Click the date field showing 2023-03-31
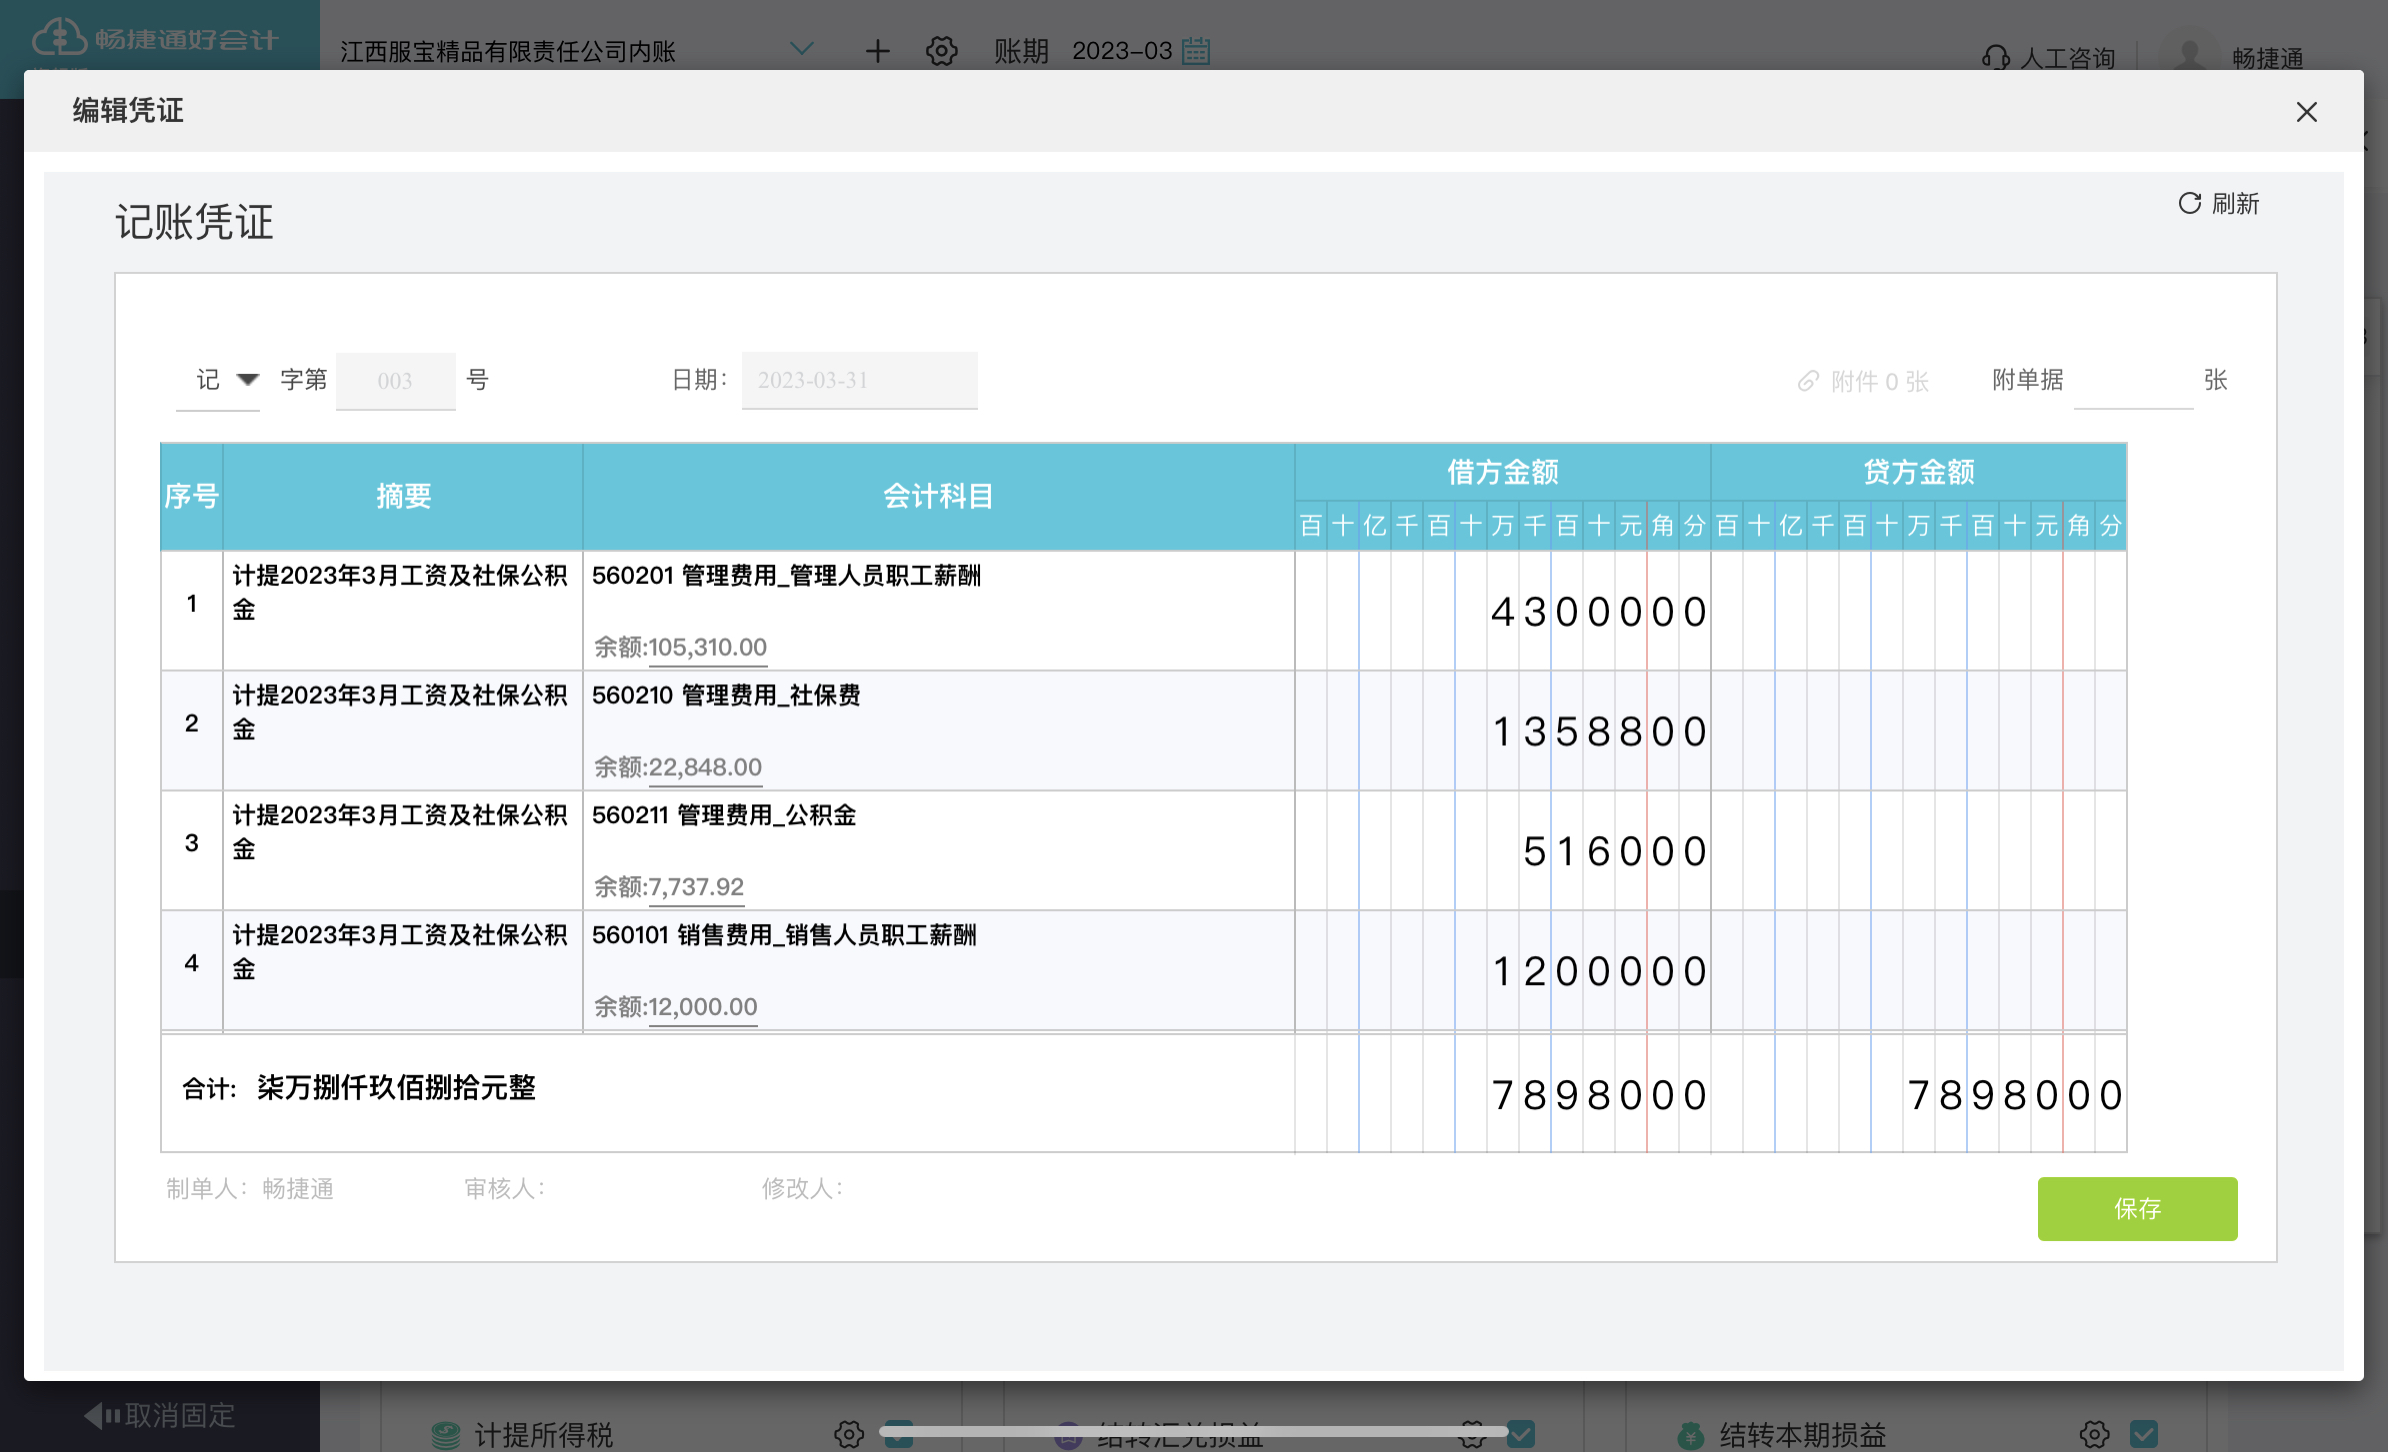This screenshot has height=1452, width=2388. click(858, 379)
